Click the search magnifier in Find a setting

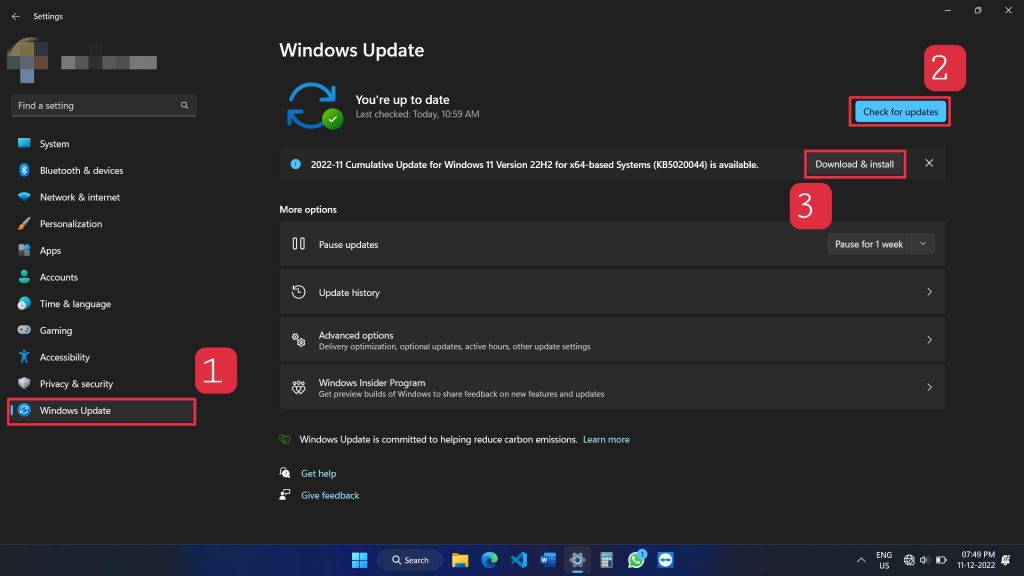click(x=184, y=105)
